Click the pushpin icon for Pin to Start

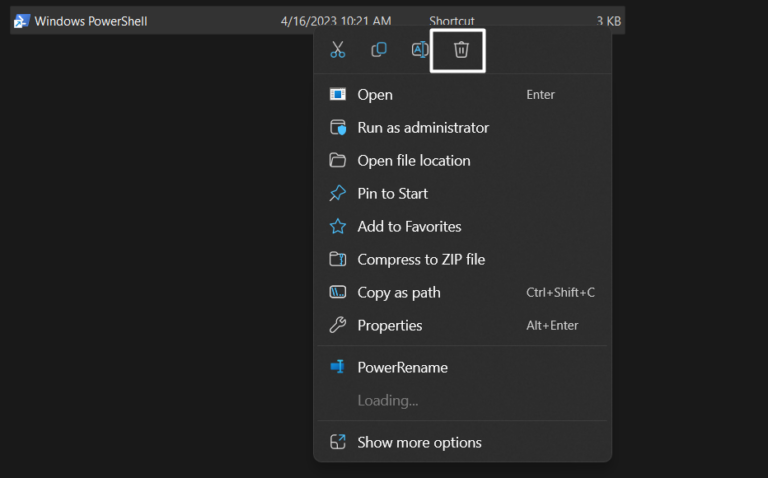(x=337, y=193)
